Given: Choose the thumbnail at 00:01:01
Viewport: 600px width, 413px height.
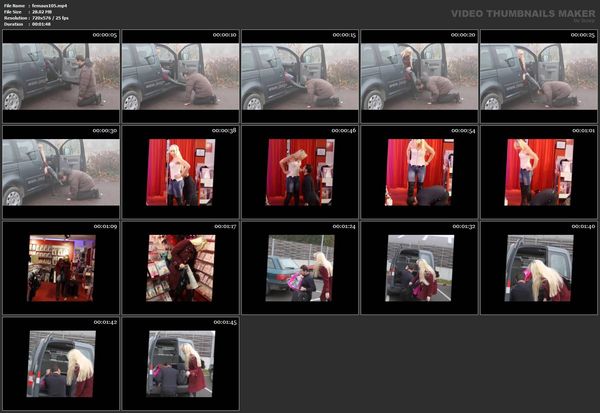Looking at the screenshot, I should coord(538,172).
